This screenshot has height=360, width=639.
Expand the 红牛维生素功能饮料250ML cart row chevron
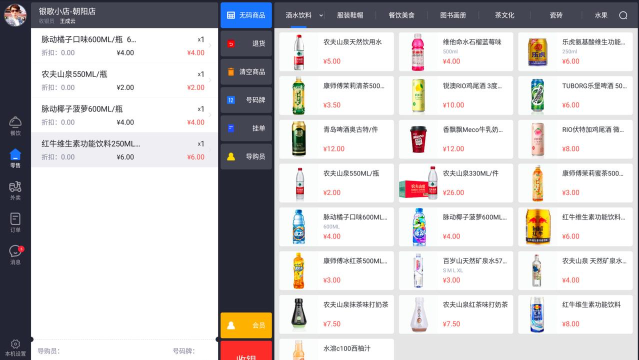210,150
